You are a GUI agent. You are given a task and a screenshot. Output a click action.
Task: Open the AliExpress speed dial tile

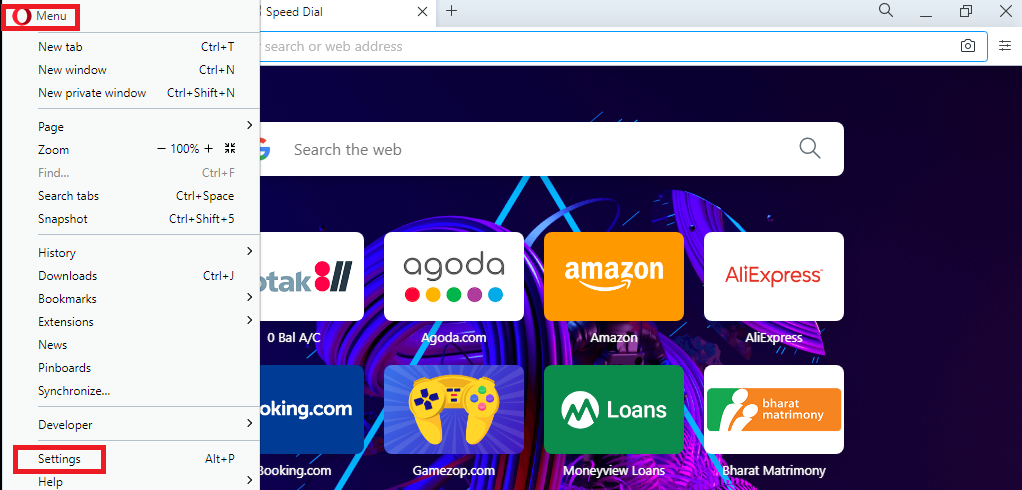[774, 276]
